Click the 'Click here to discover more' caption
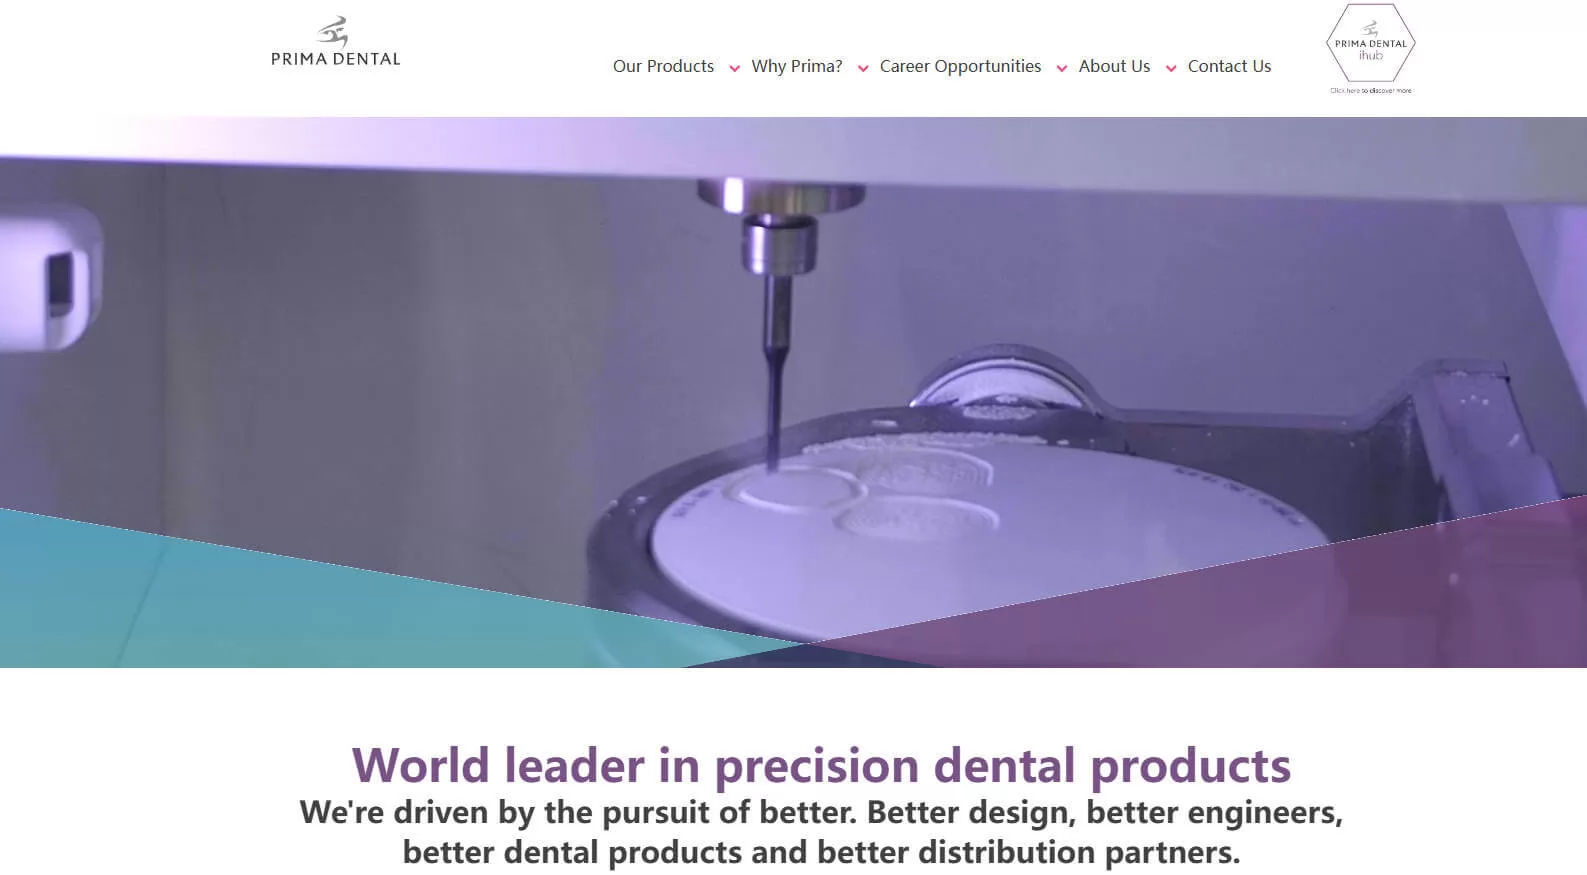Viewport: 1587px width, 875px height. point(1371,91)
